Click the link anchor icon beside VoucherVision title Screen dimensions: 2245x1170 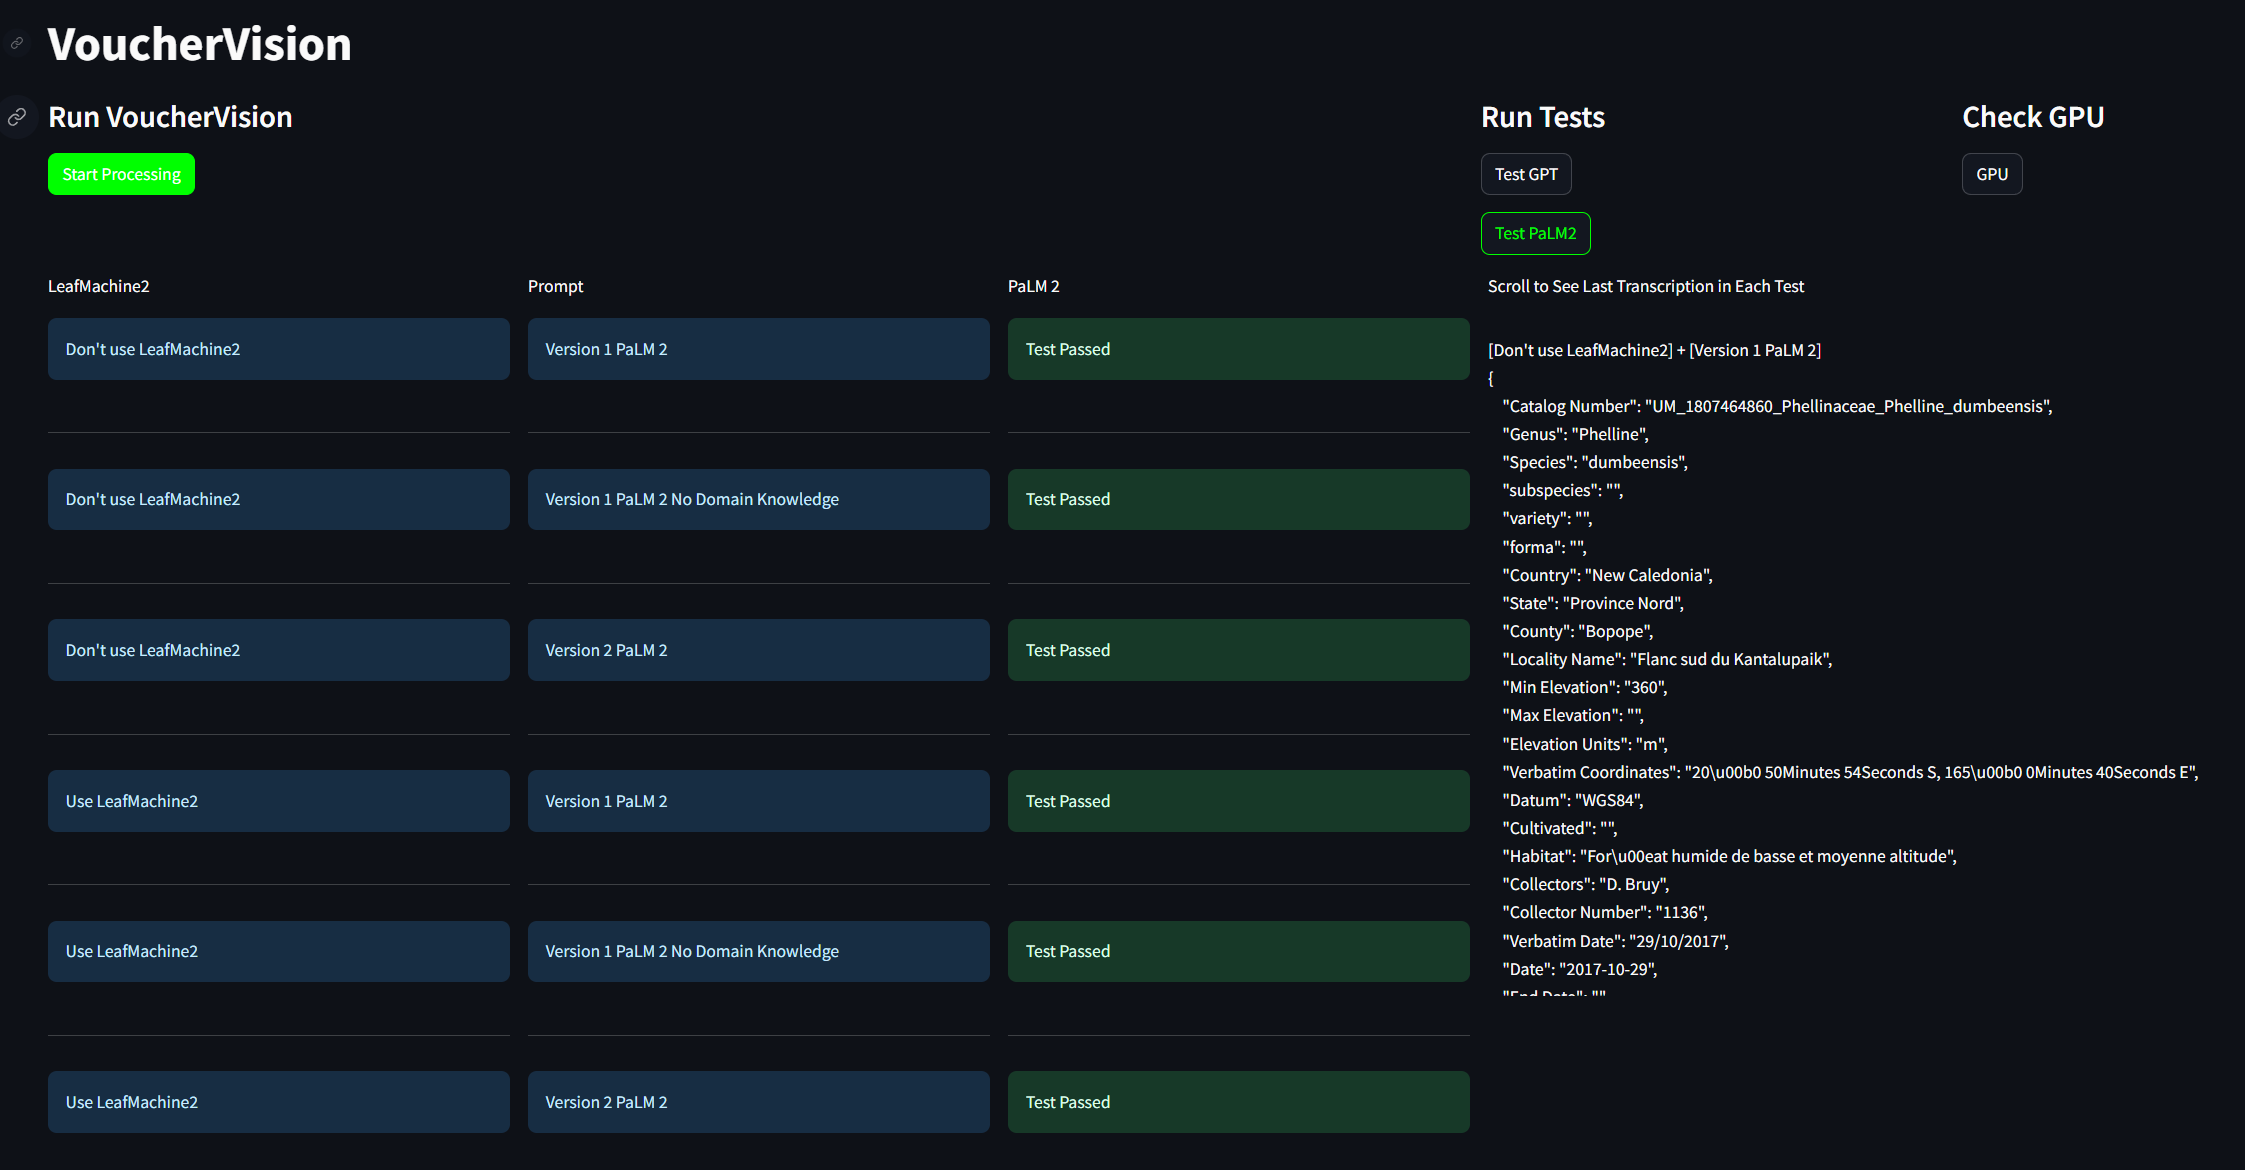pos(17,43)
